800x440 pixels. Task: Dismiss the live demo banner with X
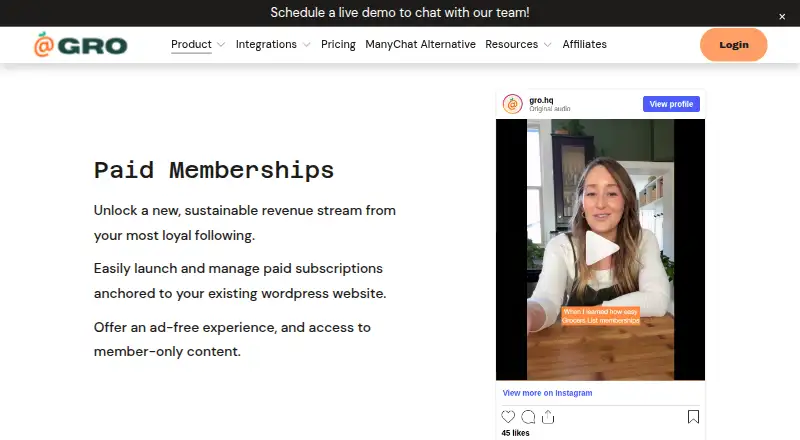pyautogui.click(x=782, y=17)
